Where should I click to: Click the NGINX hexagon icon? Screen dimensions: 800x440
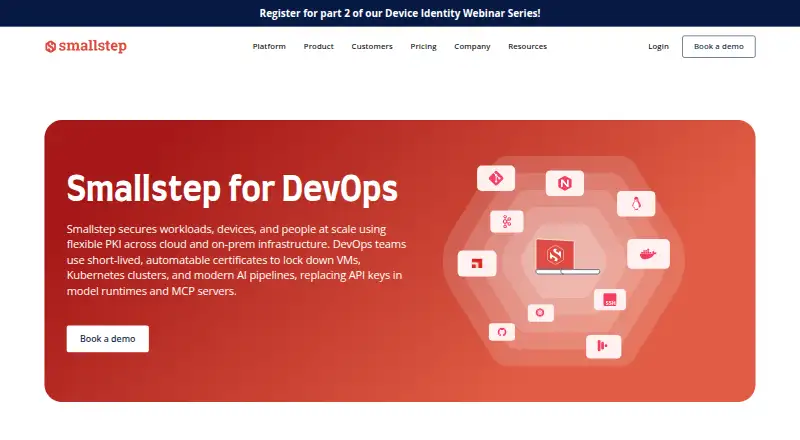[x=565, y=183]
